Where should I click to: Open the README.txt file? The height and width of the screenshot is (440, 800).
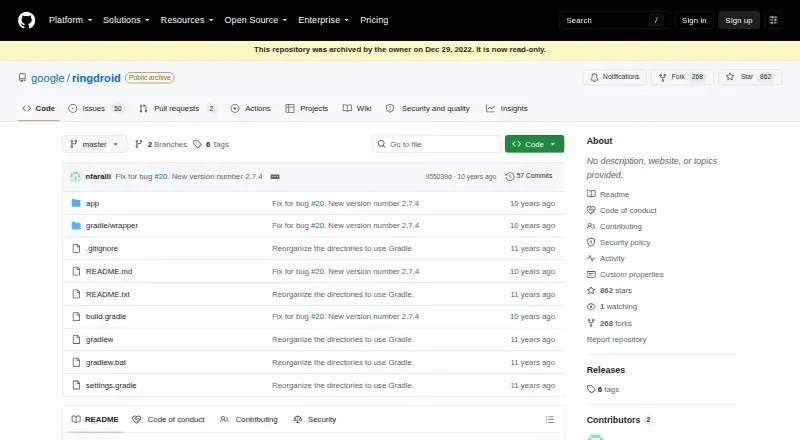point(108,294)
